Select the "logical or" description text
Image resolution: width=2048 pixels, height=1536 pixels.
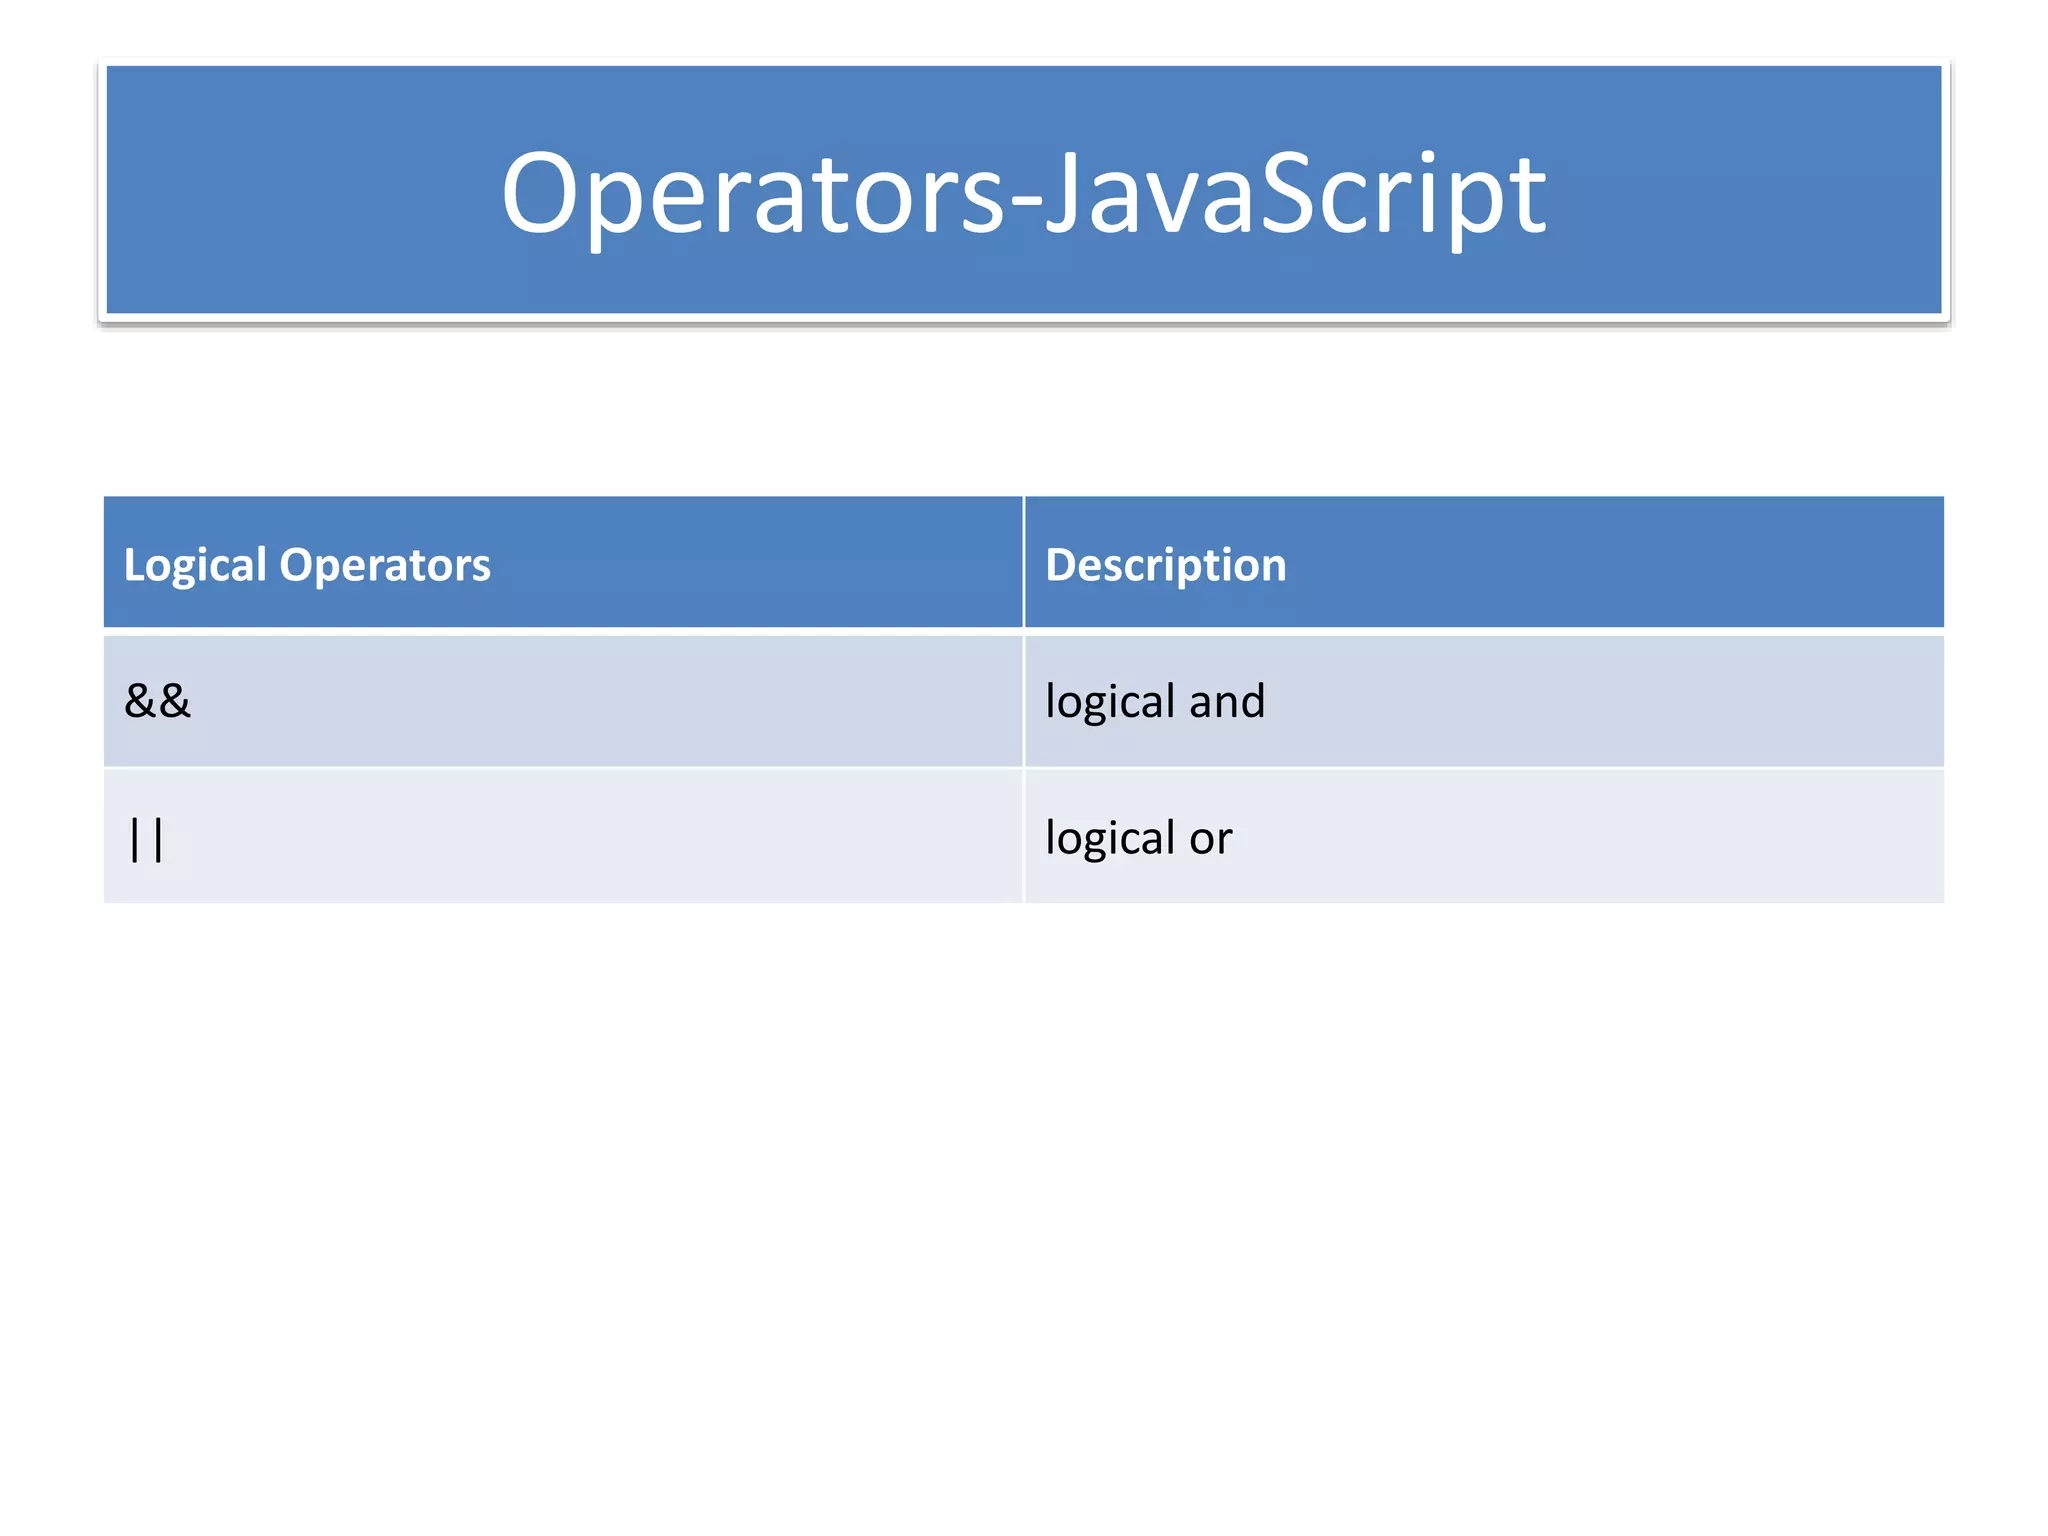1138,838
